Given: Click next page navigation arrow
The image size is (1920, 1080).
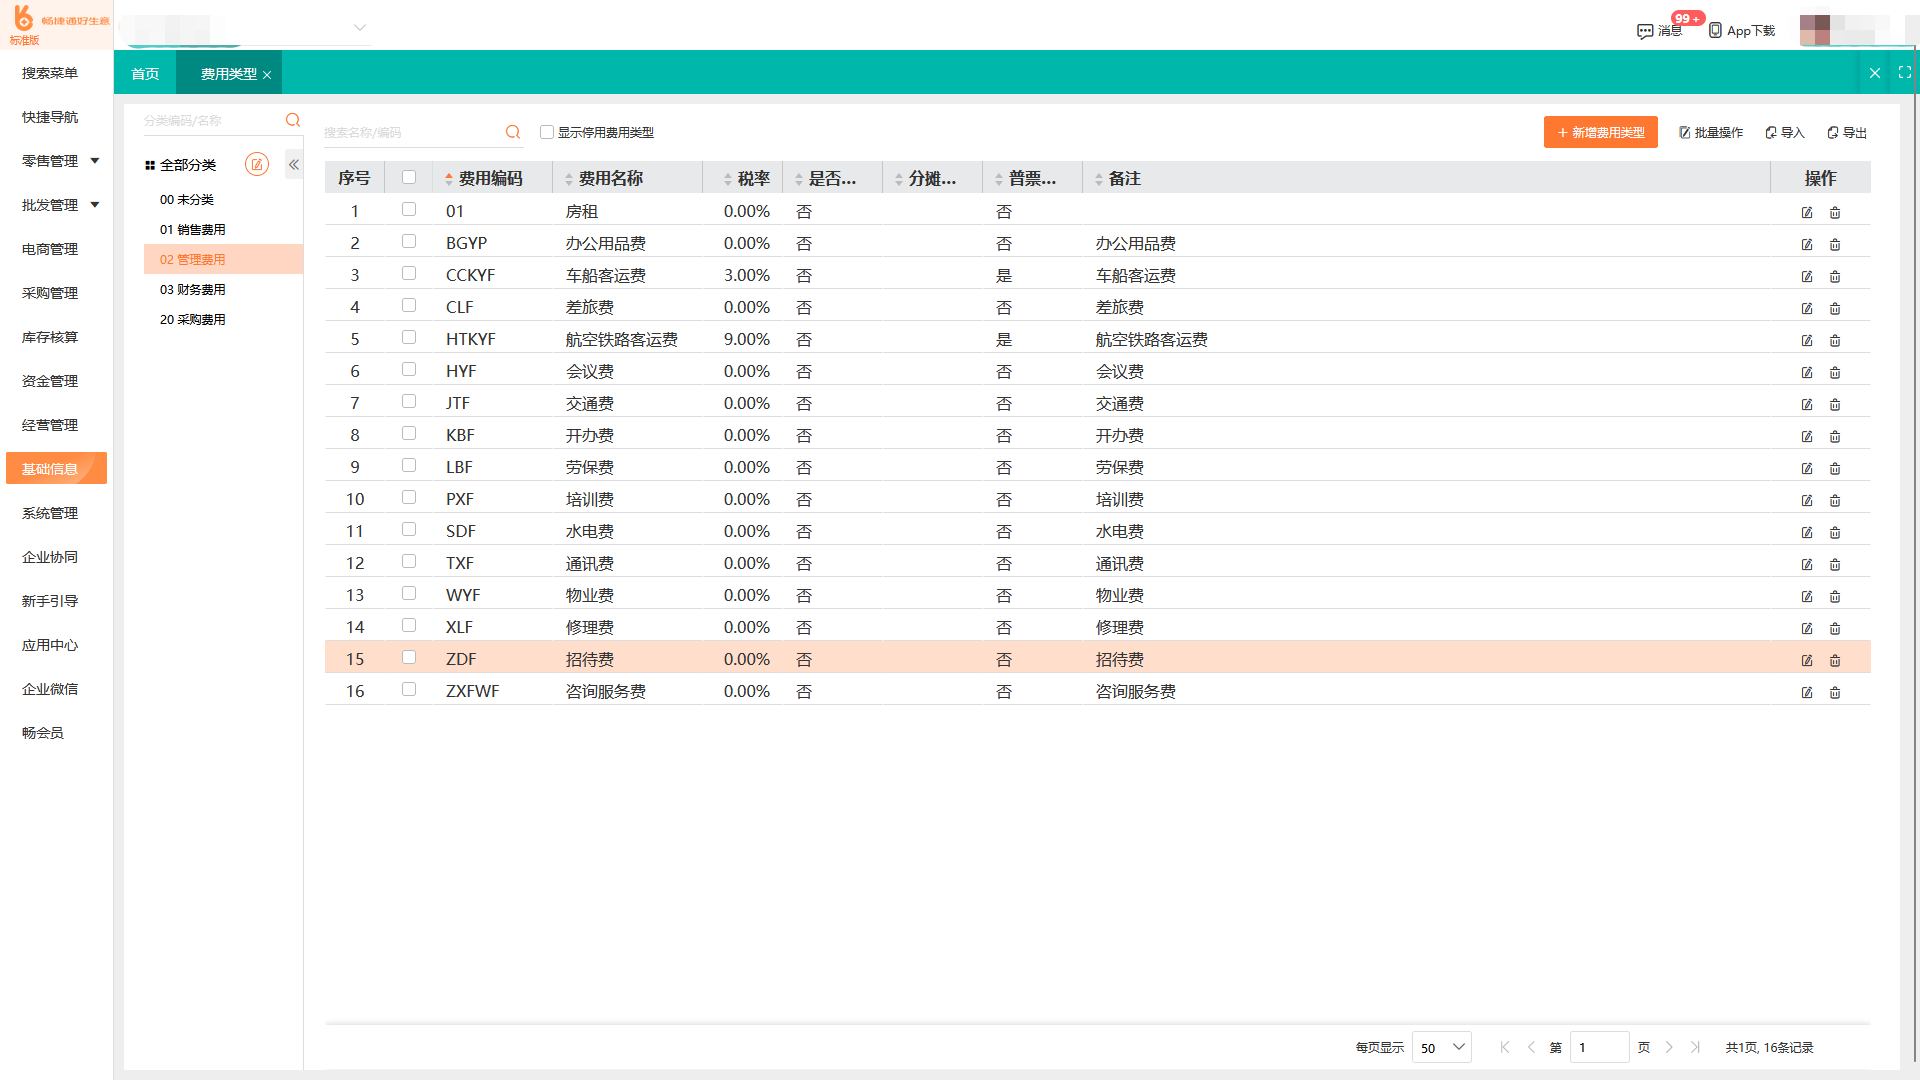Looking at the screenshot, I should point(1667,1048).
